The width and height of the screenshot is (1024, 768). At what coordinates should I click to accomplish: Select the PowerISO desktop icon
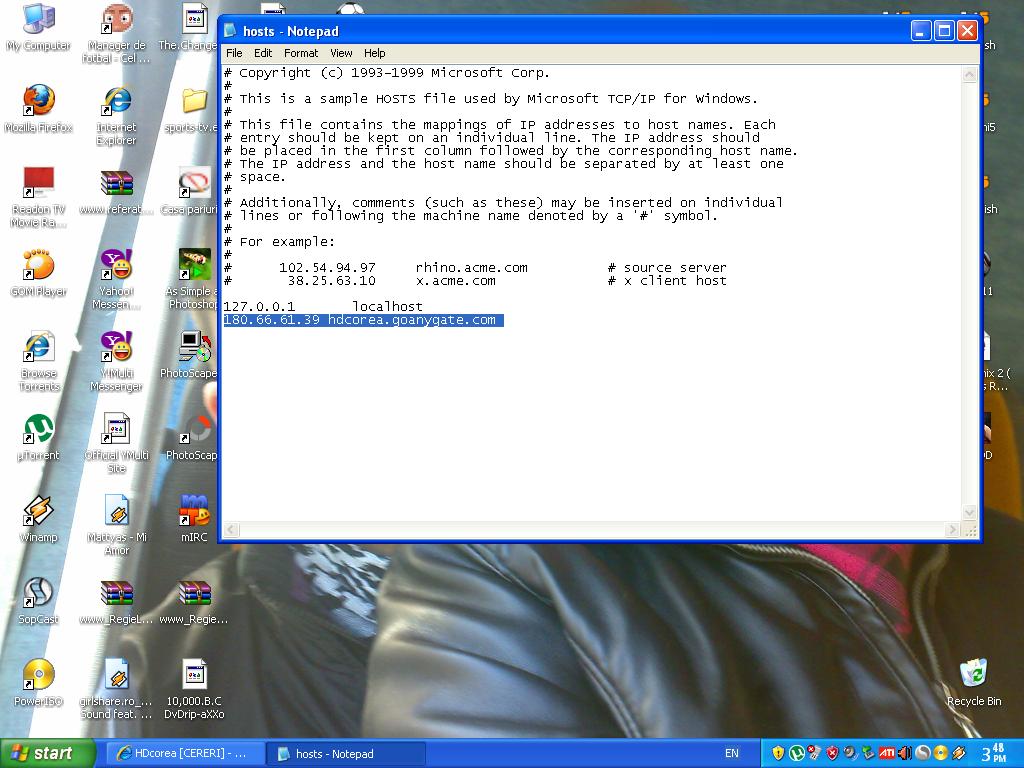point(39,676)
